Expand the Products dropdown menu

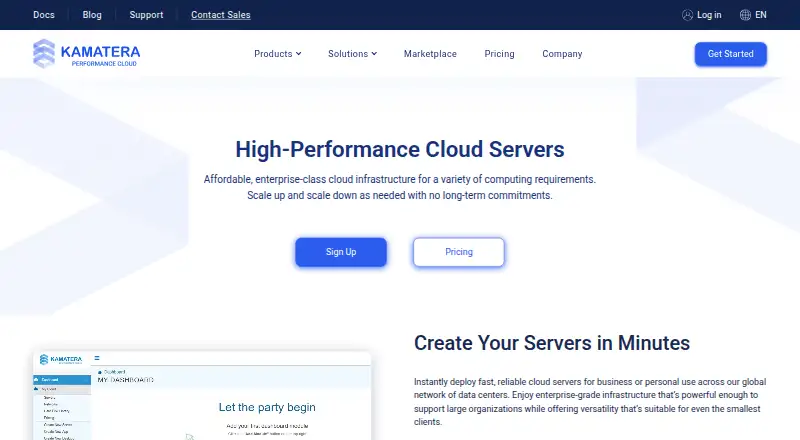pos(278,54)
